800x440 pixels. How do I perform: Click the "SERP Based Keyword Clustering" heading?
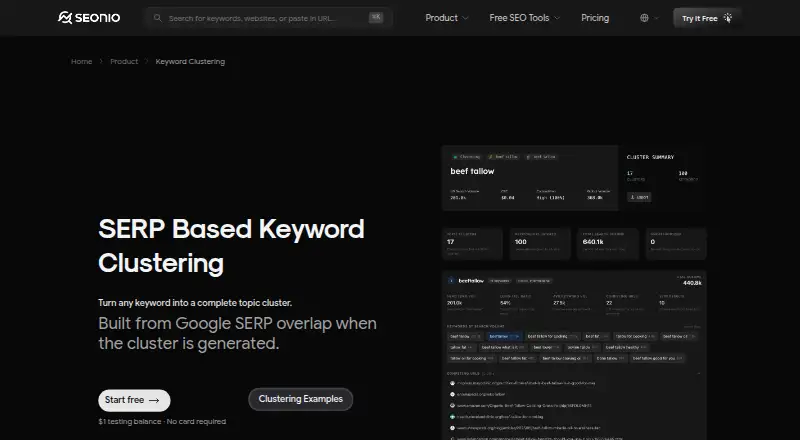231,246
